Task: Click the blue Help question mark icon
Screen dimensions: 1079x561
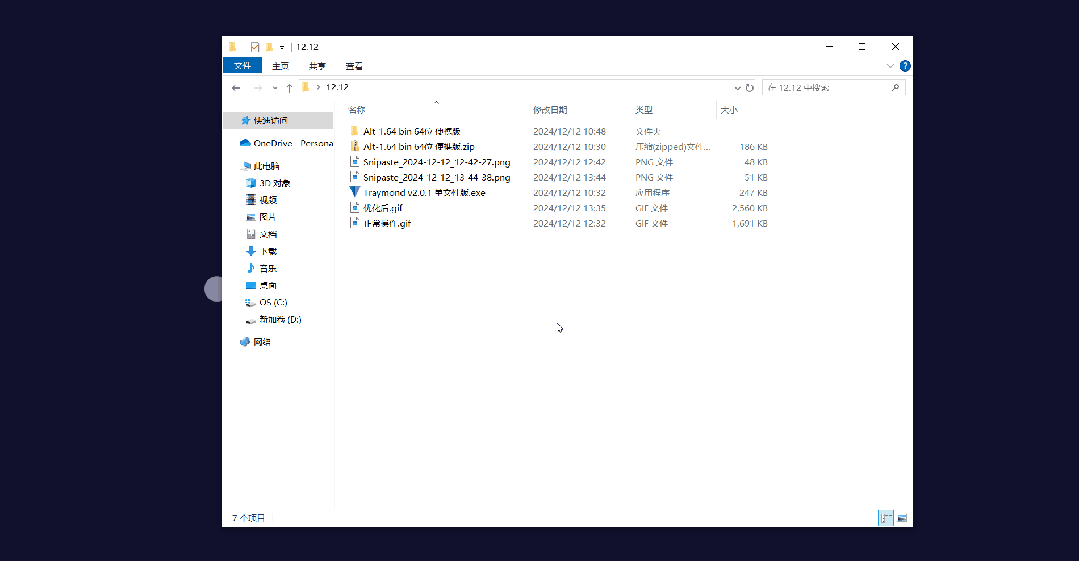Action: point(905,66)
